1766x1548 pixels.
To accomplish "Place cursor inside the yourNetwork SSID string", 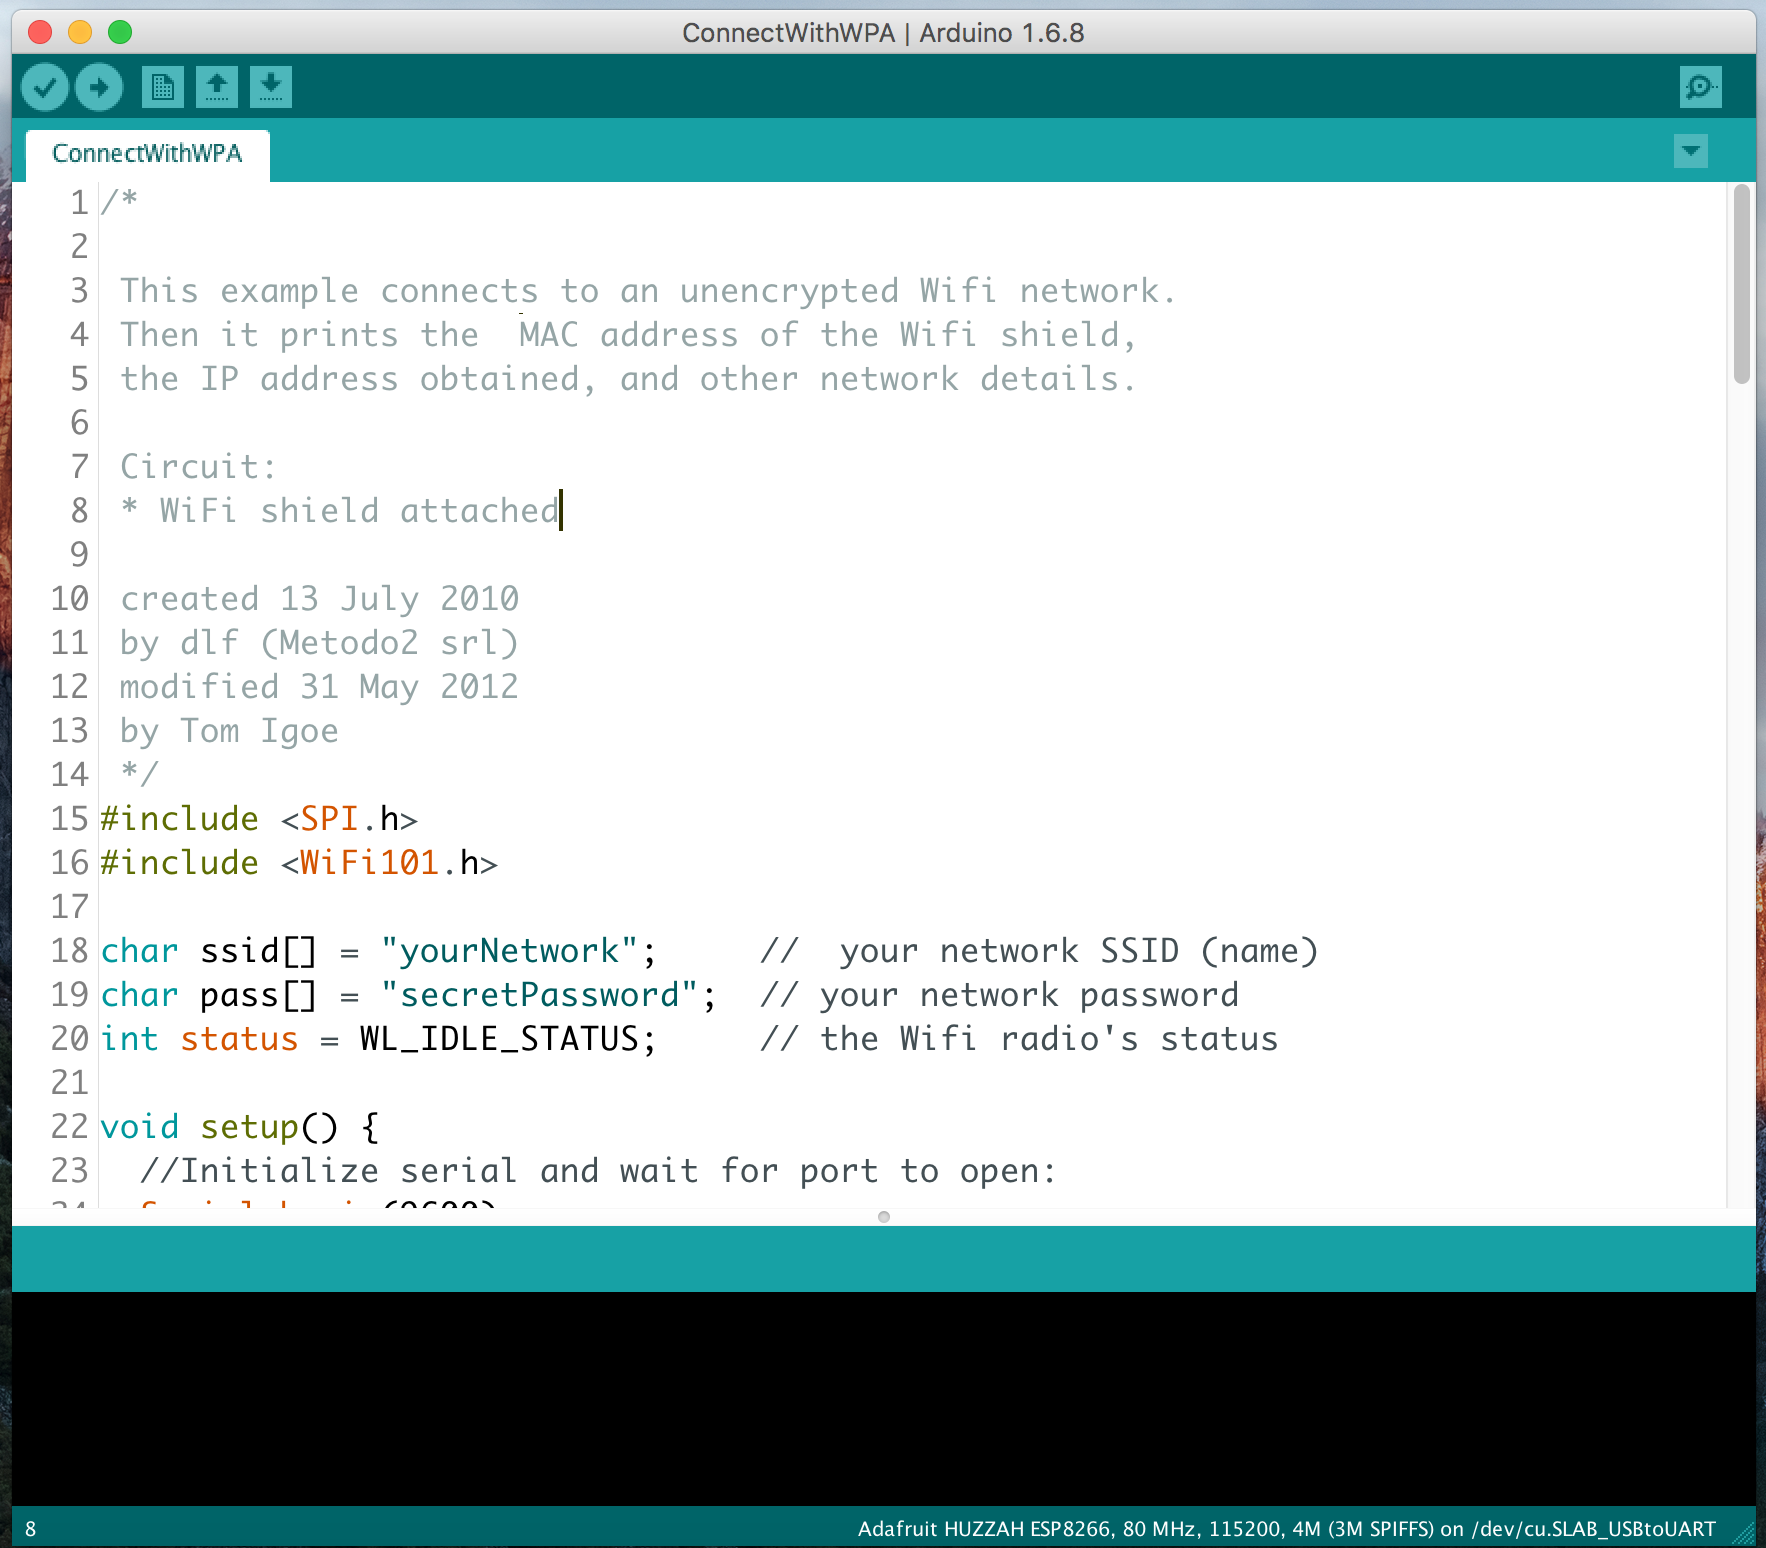I will click(508, 950).
